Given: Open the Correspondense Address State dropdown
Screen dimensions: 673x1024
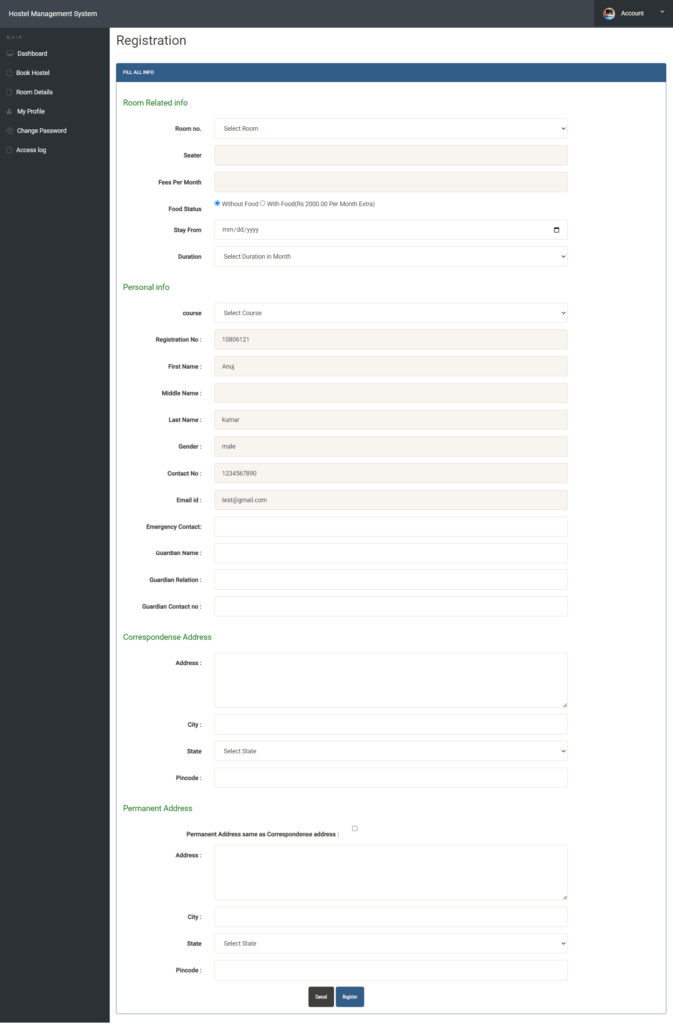Looking at the screenshot, I should [x=390, y=751].
